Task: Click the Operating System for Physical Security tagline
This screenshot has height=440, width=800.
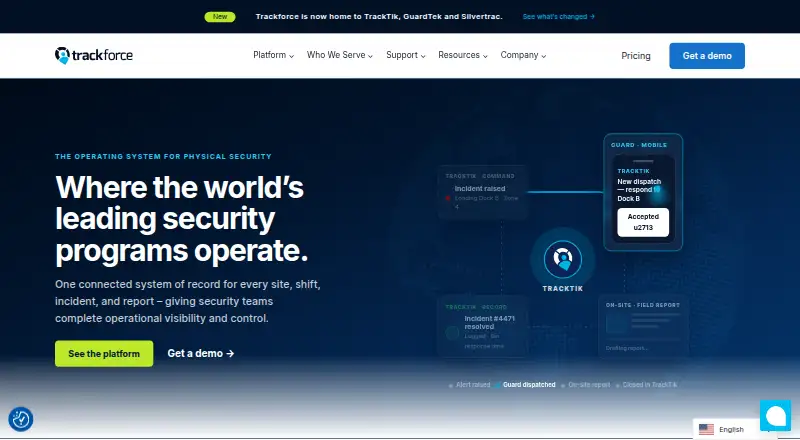Action: tap(163, 156)
